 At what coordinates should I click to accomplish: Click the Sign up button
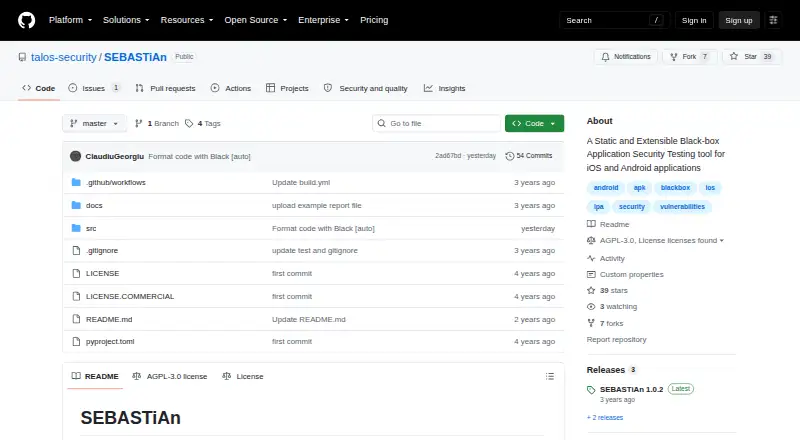[739, 20]
